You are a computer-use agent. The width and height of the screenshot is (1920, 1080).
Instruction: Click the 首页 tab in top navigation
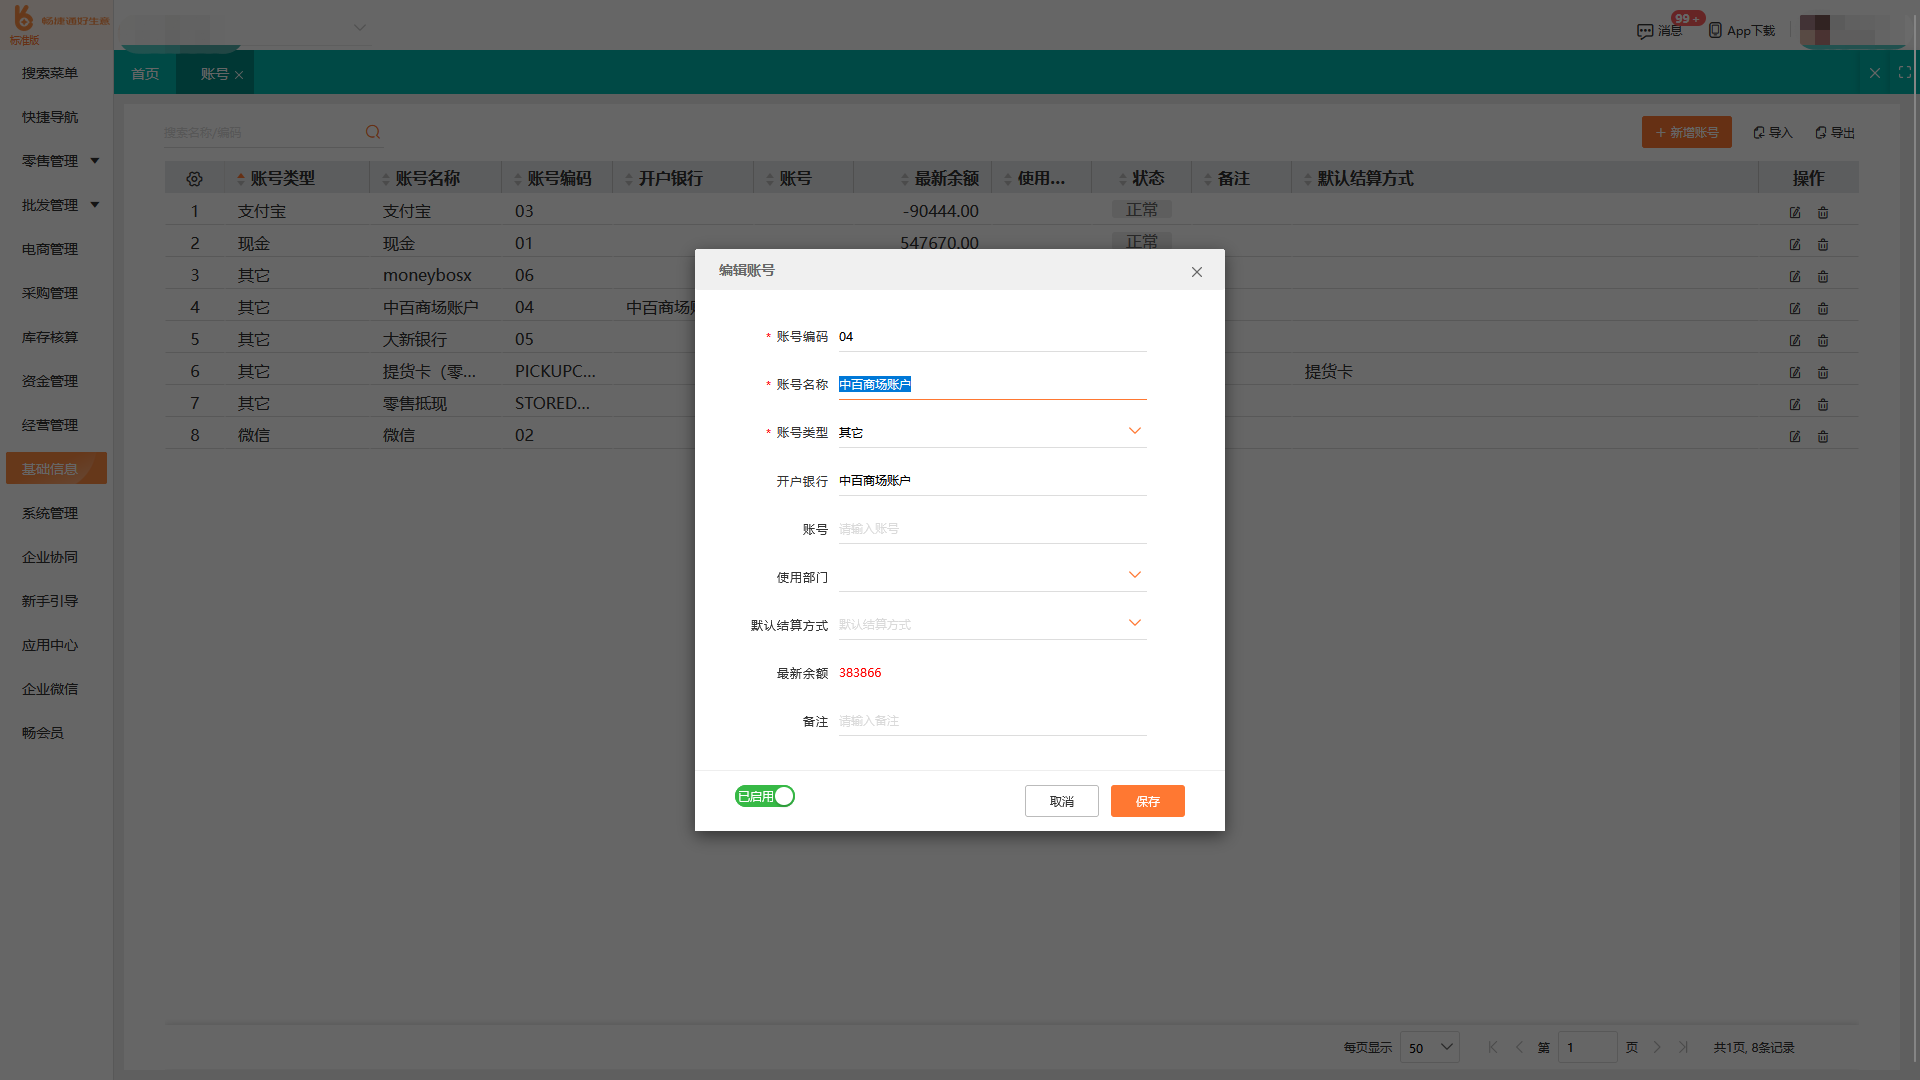(144, 74)
